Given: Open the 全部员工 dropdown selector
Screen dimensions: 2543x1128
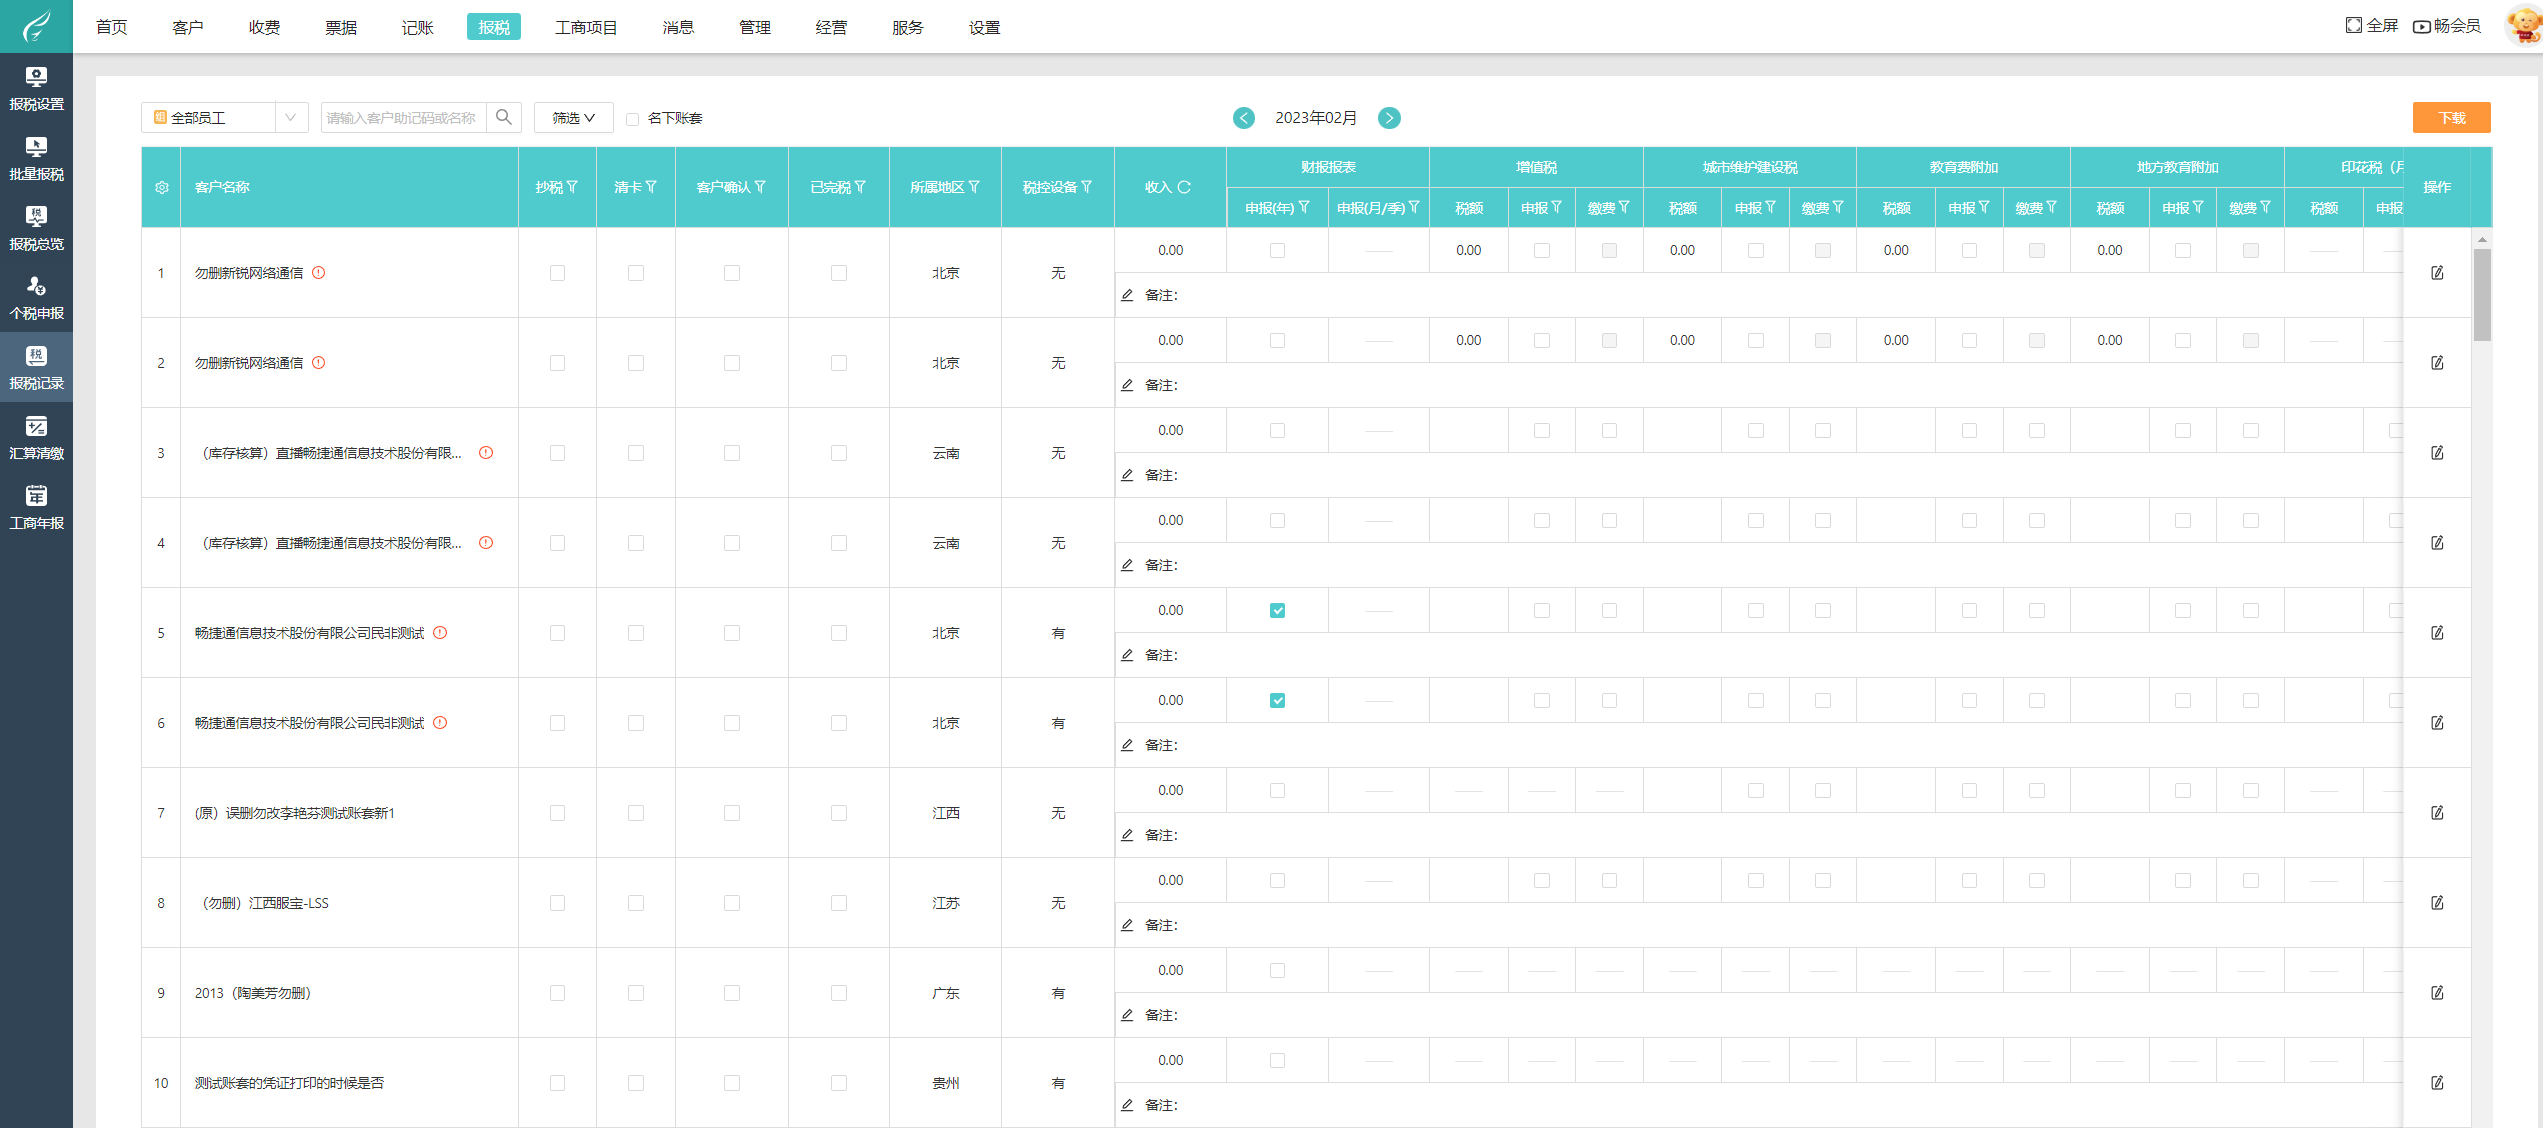Looking at the screenshot, I should pyautogui.click(x=227, y=117).
